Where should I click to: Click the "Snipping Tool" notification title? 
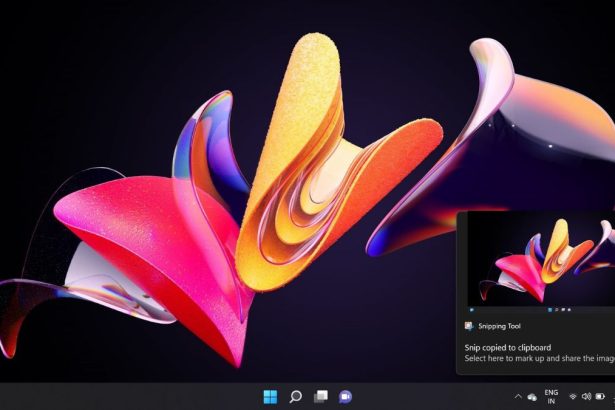[499, 326]
